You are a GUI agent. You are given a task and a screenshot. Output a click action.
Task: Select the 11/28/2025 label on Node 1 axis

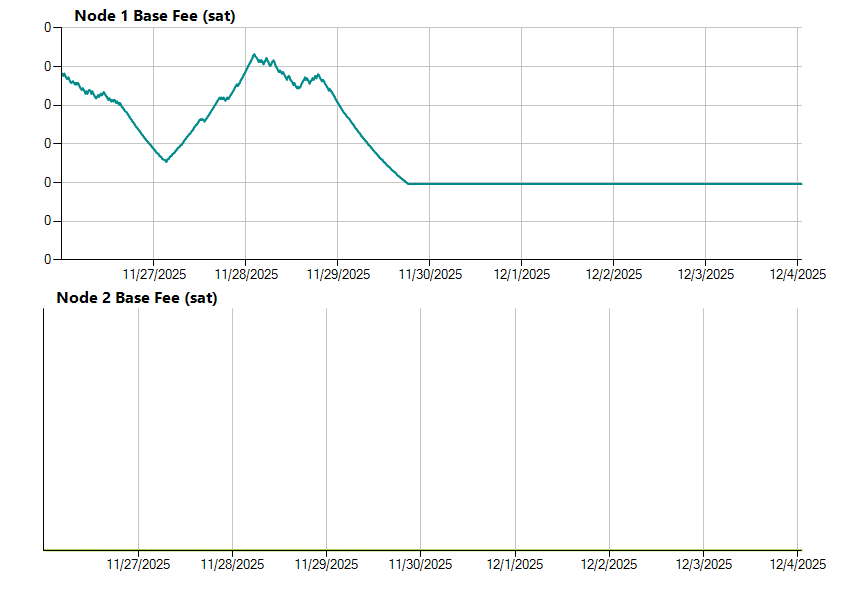[x=246, y=273]
